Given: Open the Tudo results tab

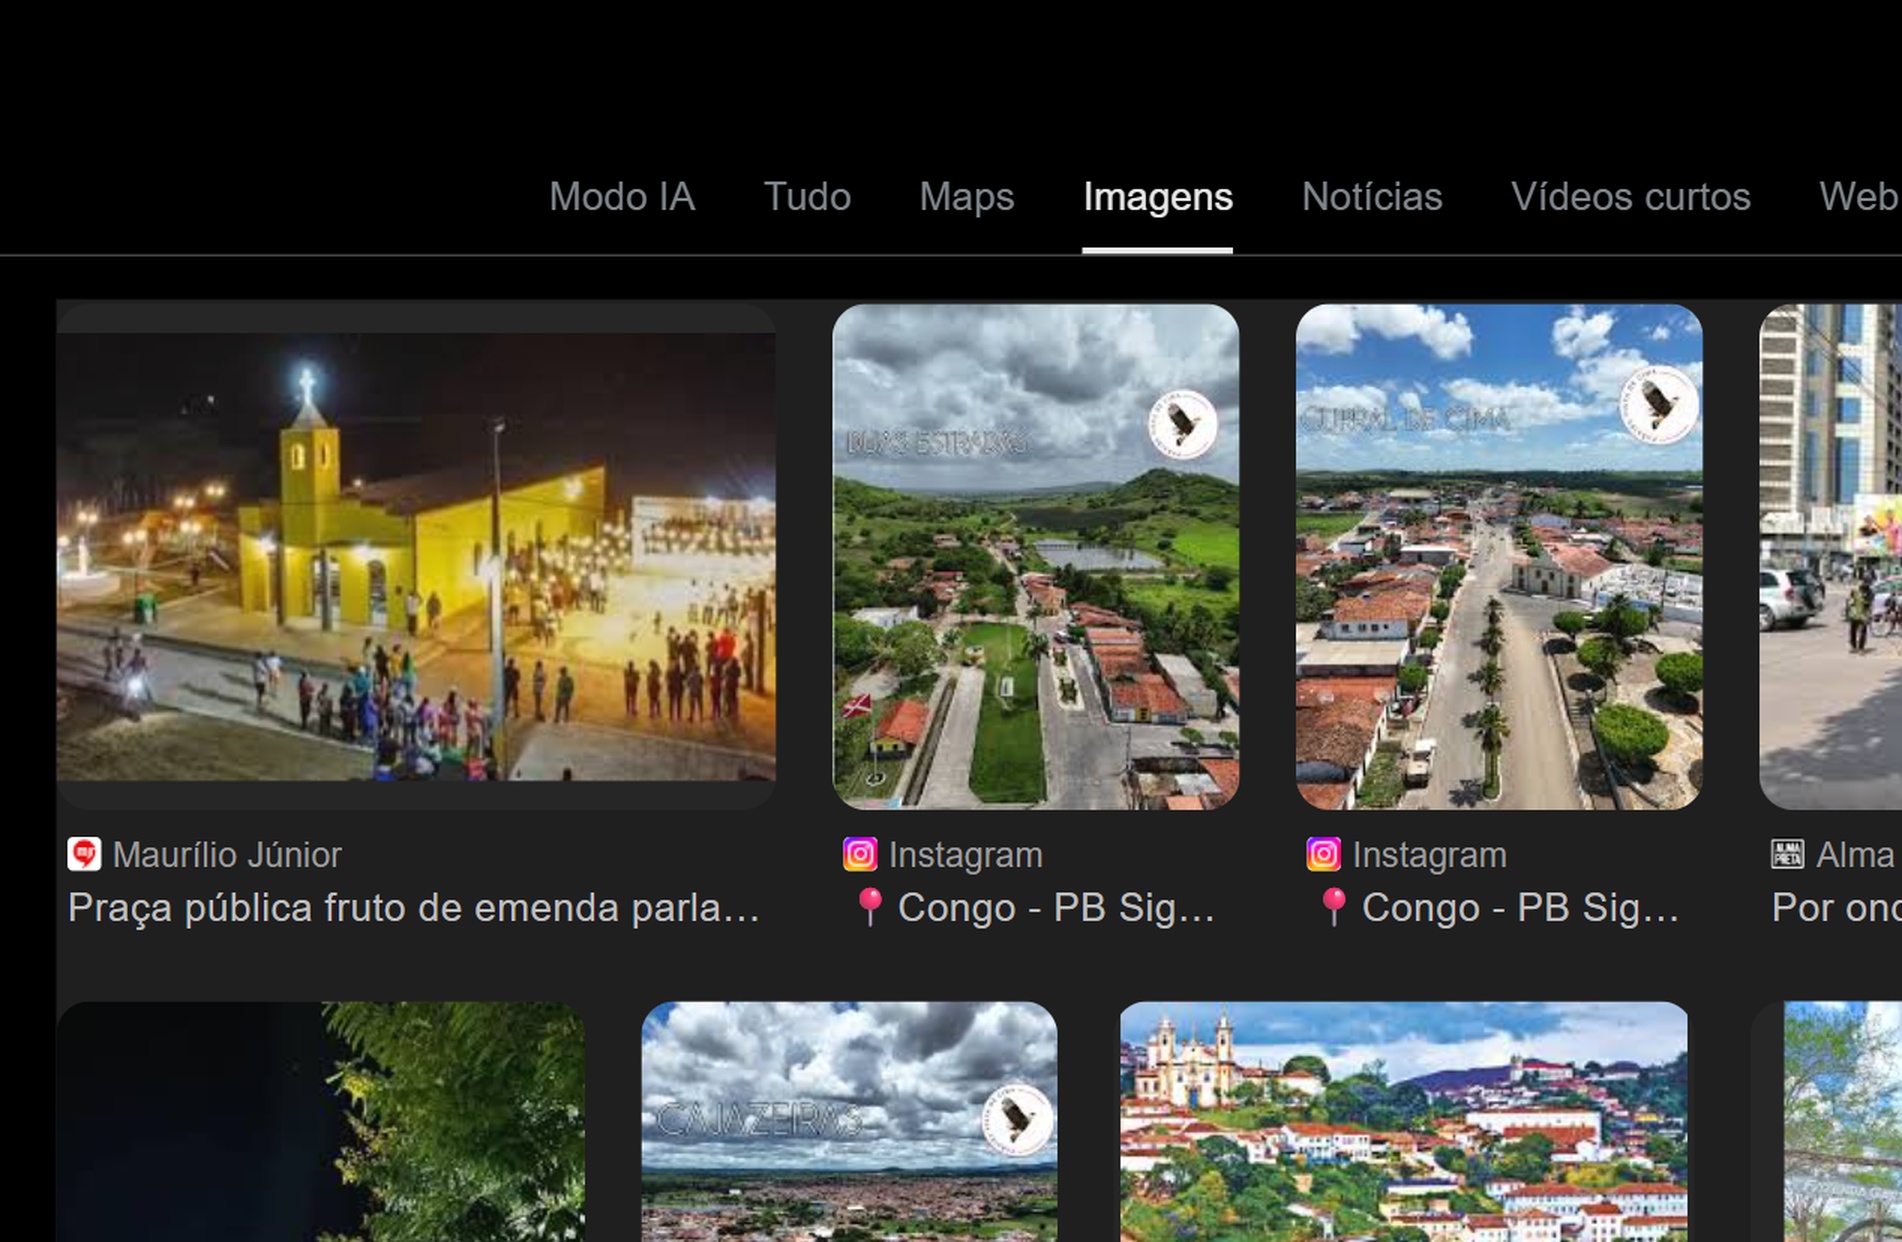Looking at the screenshot, I should click(x=807, y=197).
